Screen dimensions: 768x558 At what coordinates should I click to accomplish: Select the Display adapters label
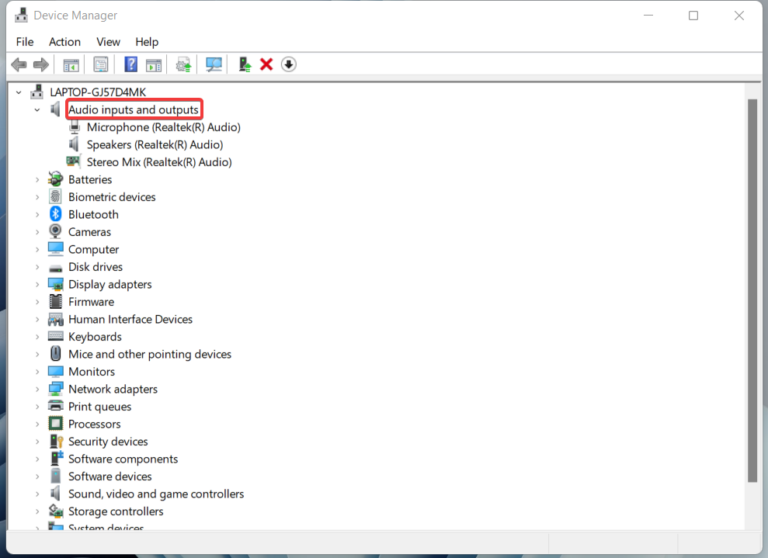click(110, 285)
